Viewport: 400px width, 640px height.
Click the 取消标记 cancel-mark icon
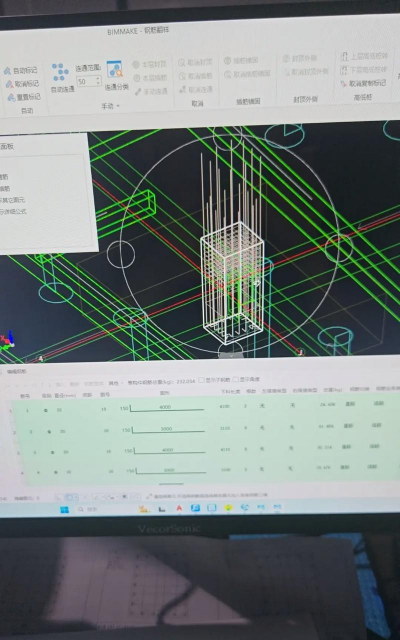(10, 84)
